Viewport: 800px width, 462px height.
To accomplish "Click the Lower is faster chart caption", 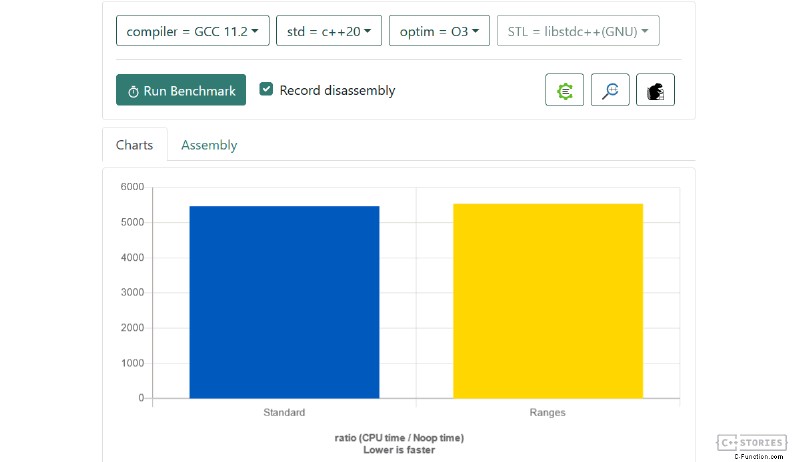I will tap(399, 450).
